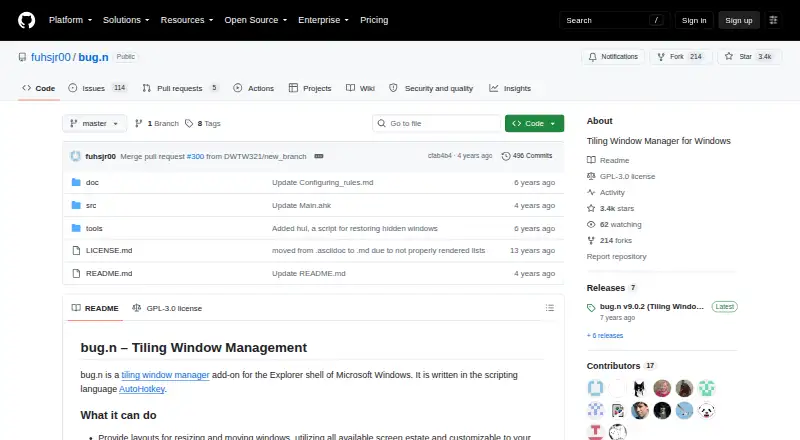Open the fuhsjr00 owner link
Screen dimensions: 800x440
click(x=51, y=57)
